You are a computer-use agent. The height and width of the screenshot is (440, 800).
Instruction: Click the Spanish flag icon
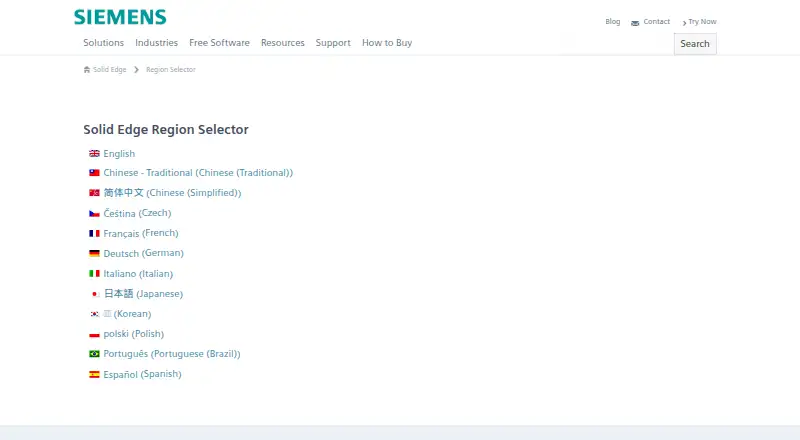tap(94, 374)
